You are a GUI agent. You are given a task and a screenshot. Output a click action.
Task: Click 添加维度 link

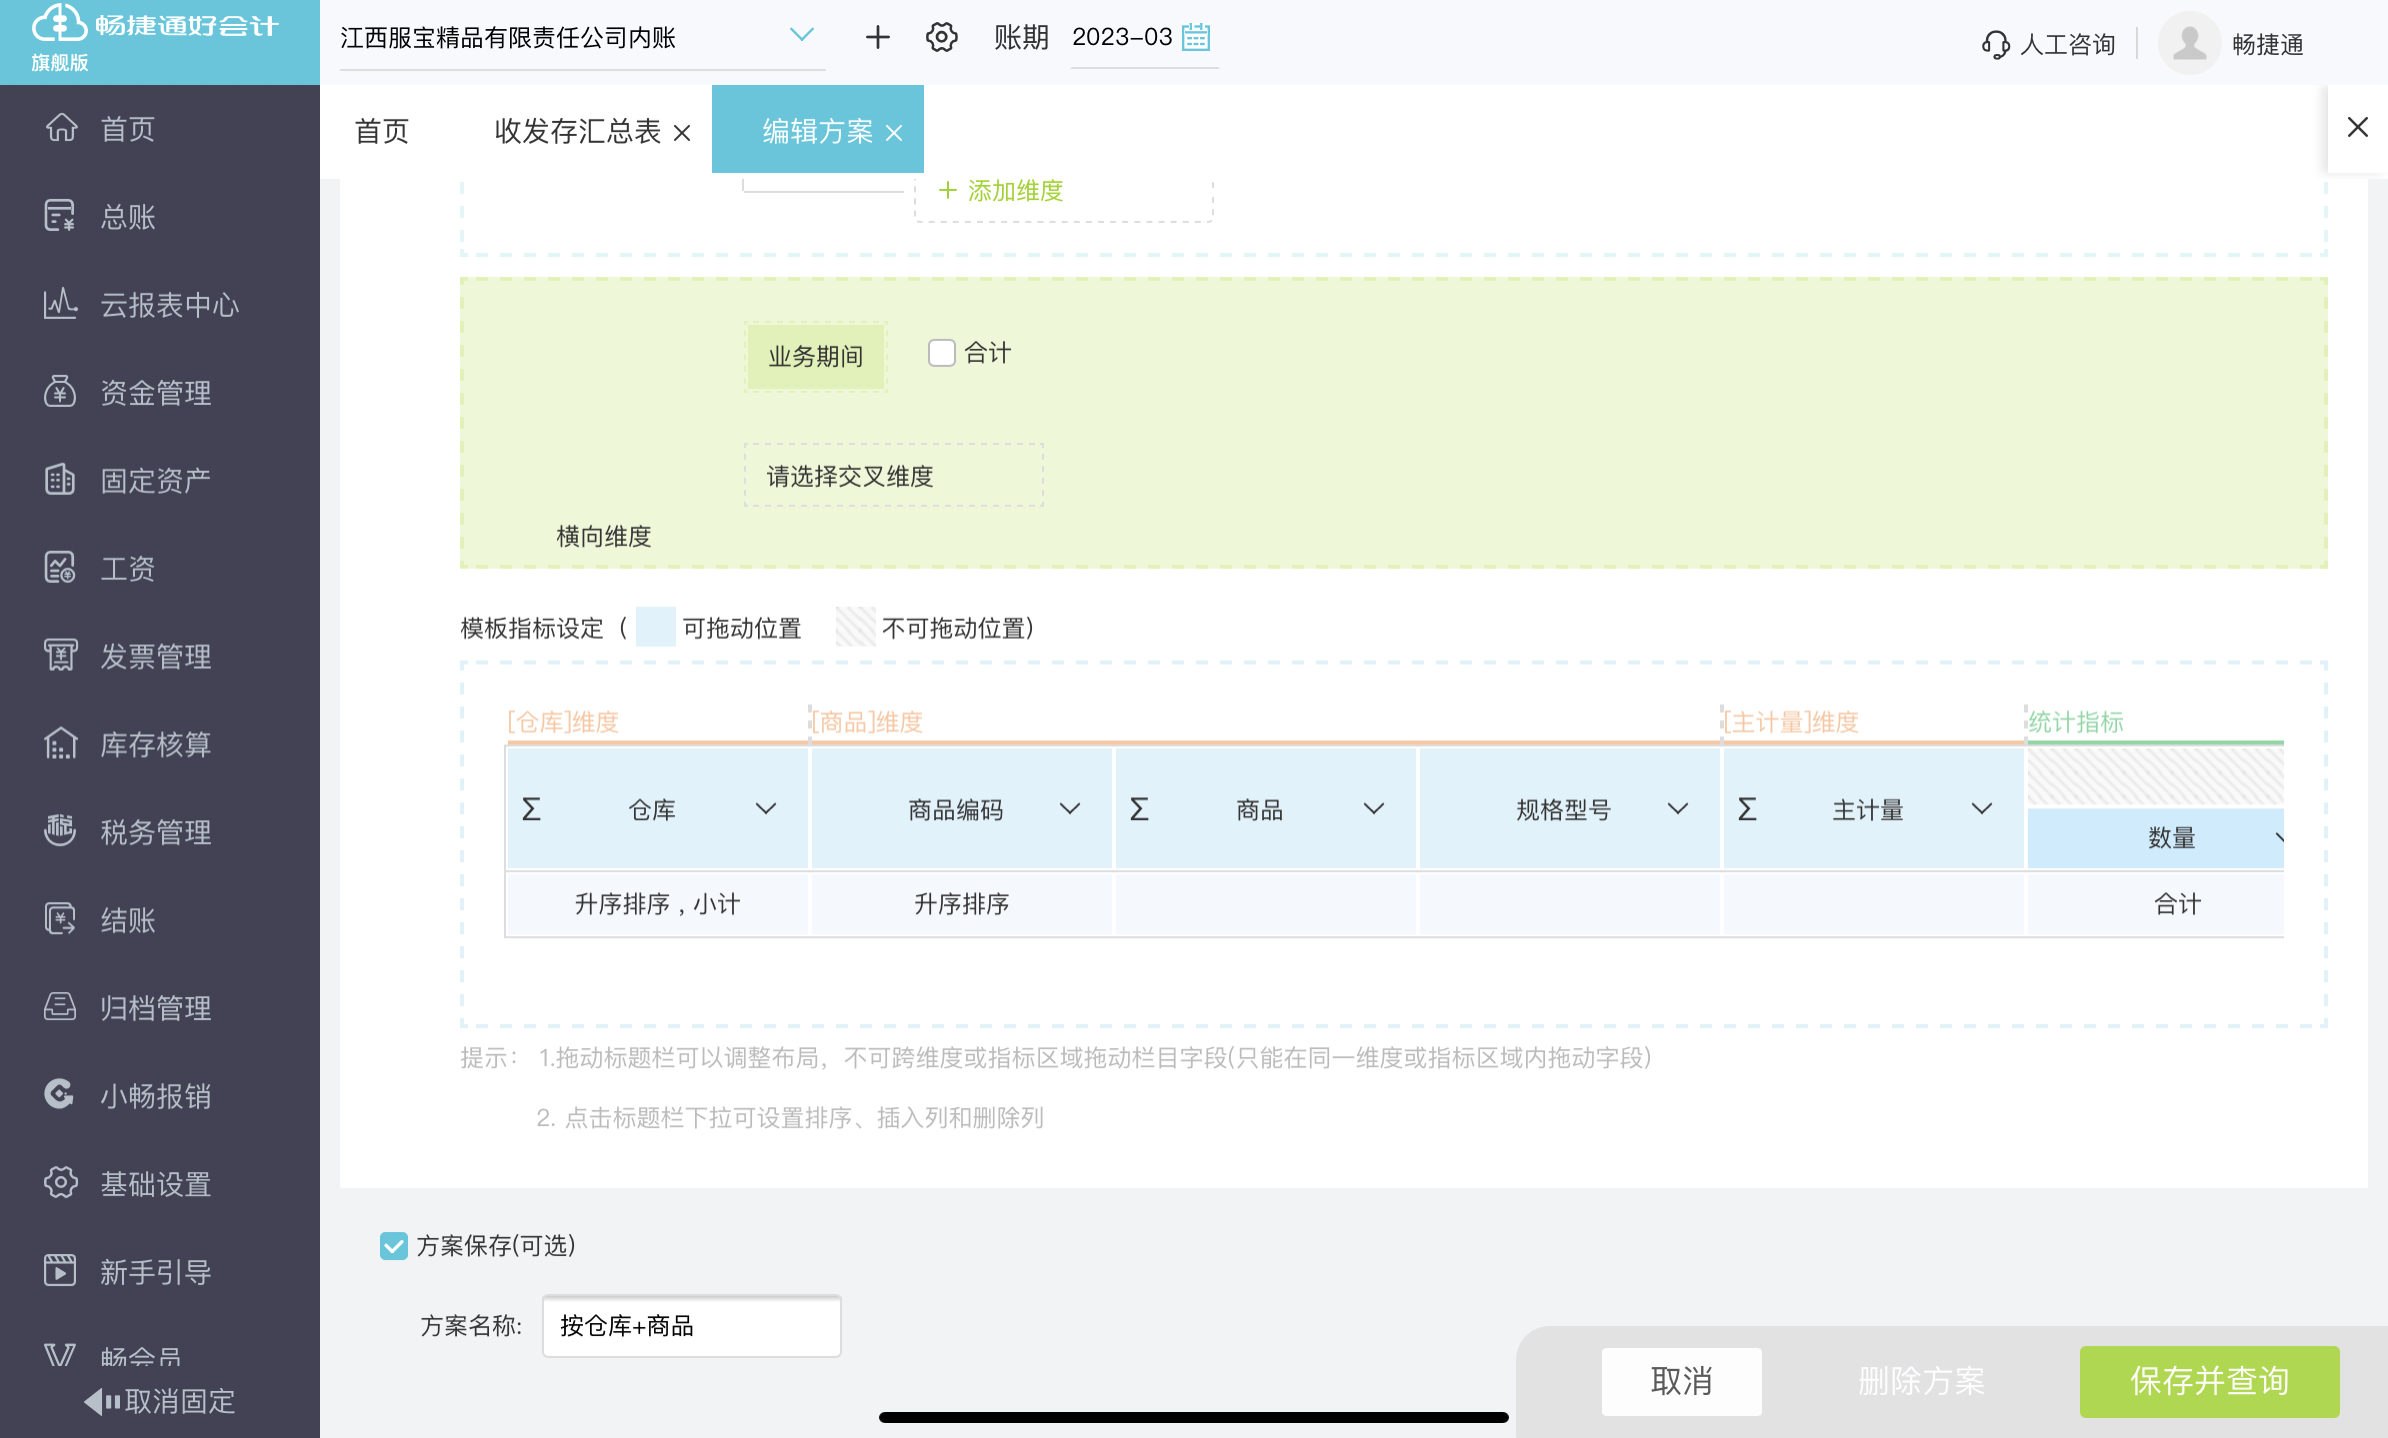[x=1006, y=189]
